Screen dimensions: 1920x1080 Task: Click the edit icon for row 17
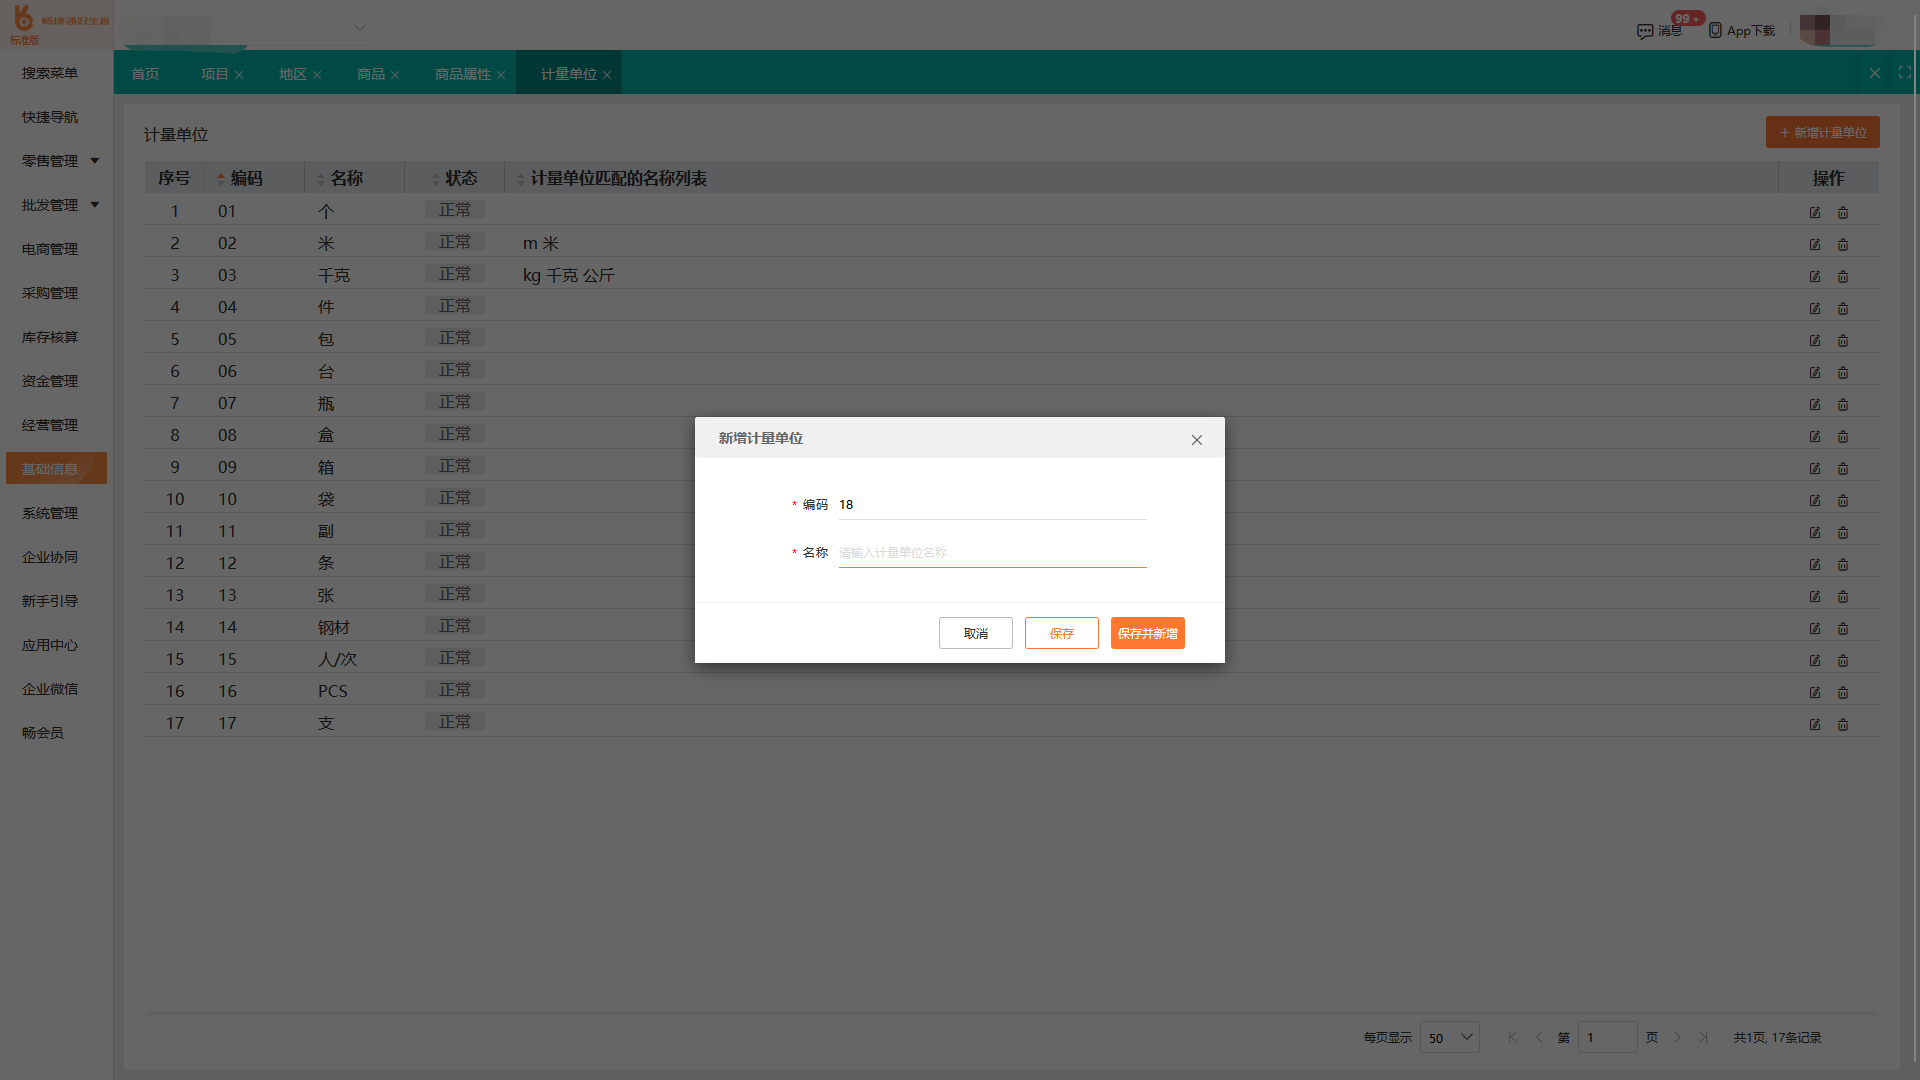1815,723
